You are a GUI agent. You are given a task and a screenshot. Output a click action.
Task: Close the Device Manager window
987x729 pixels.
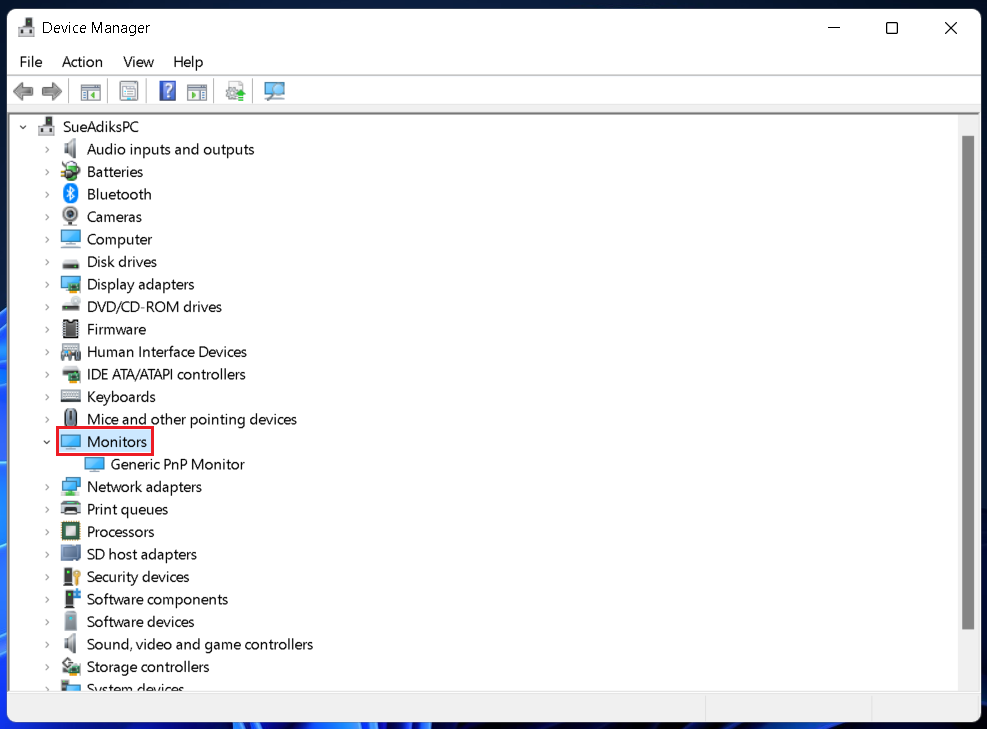950,28
